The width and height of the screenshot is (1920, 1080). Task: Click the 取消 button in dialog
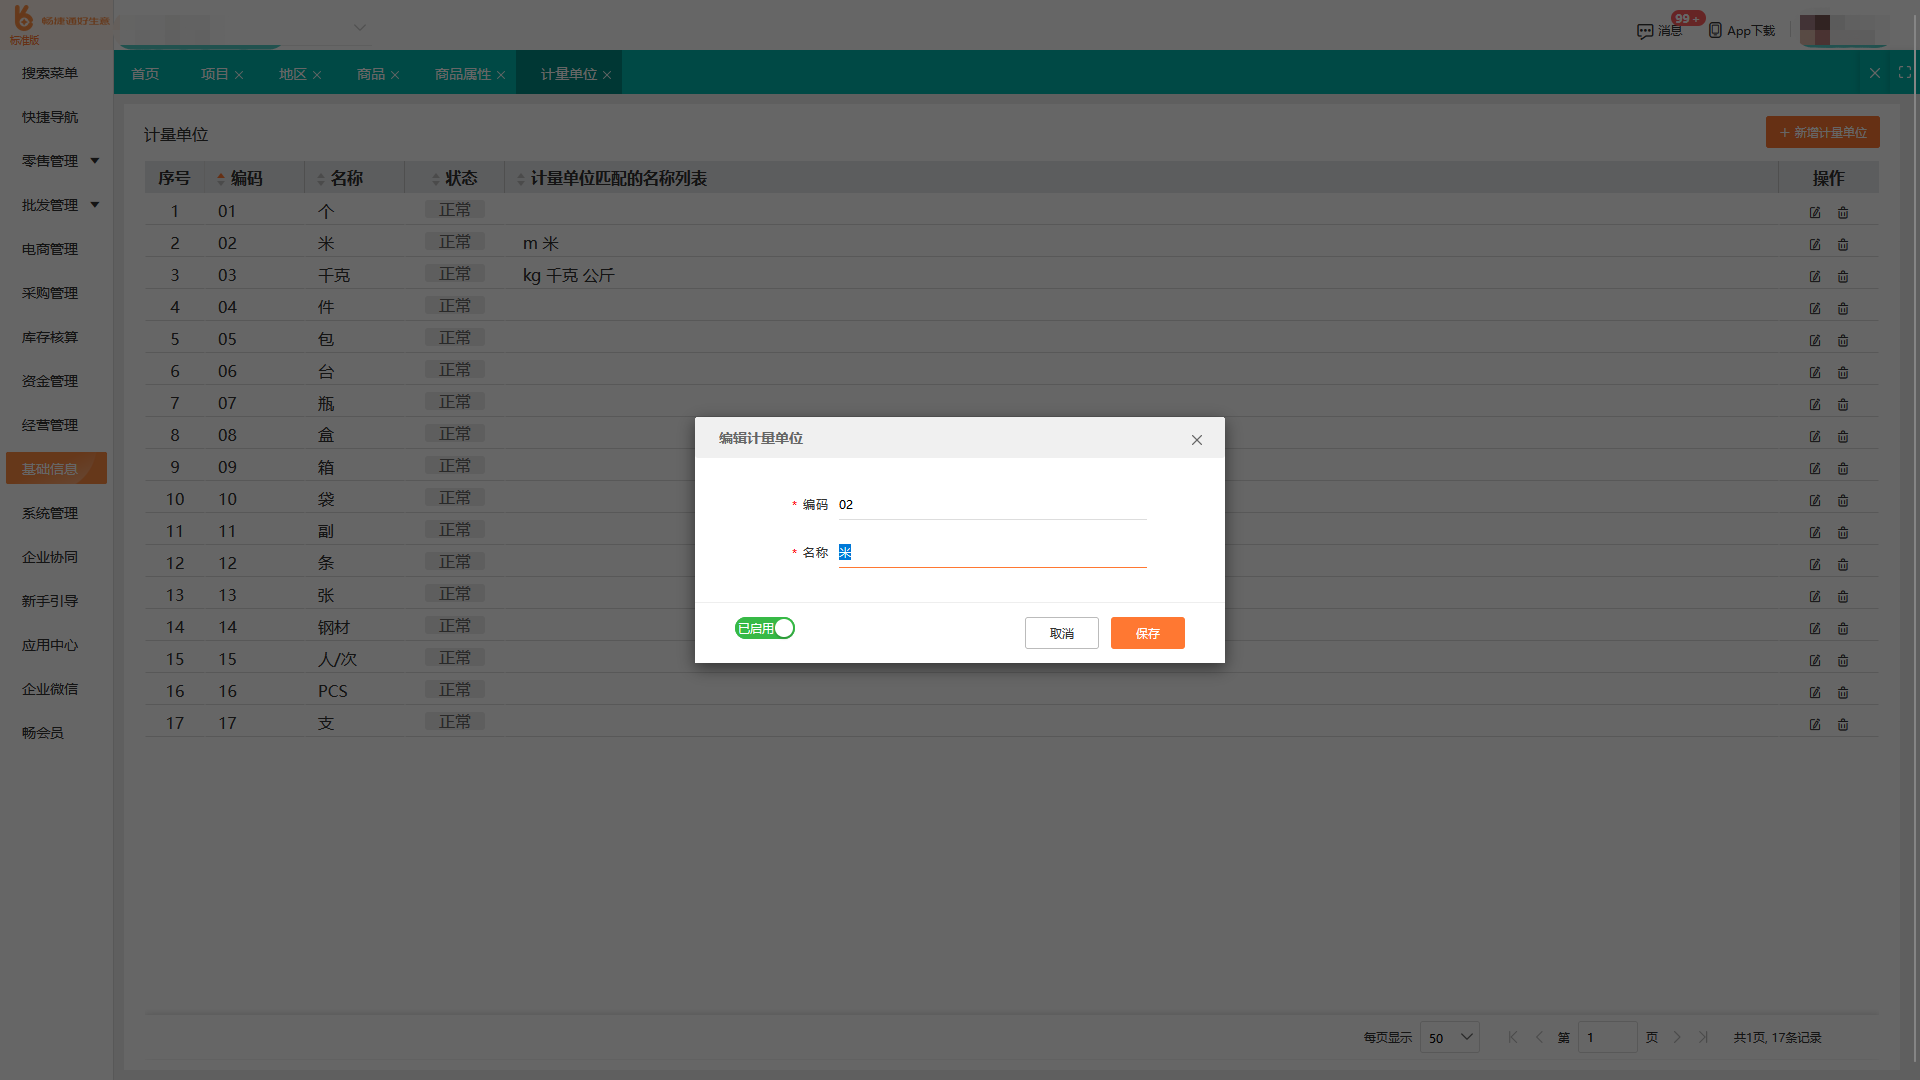click(1062, 633)
